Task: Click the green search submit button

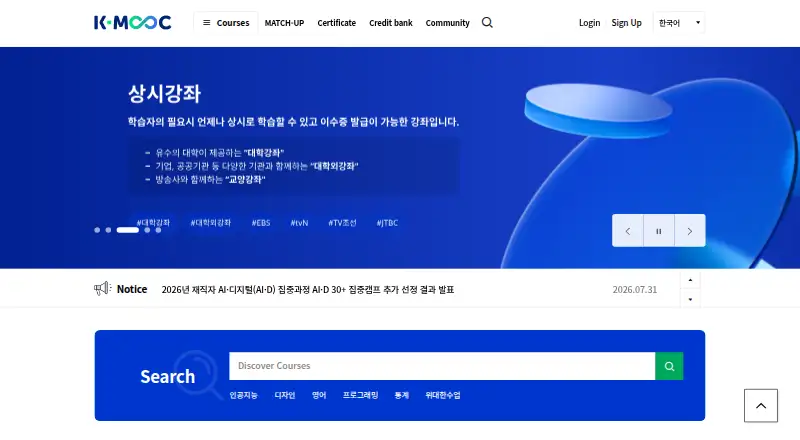Action: coord(669,366)
